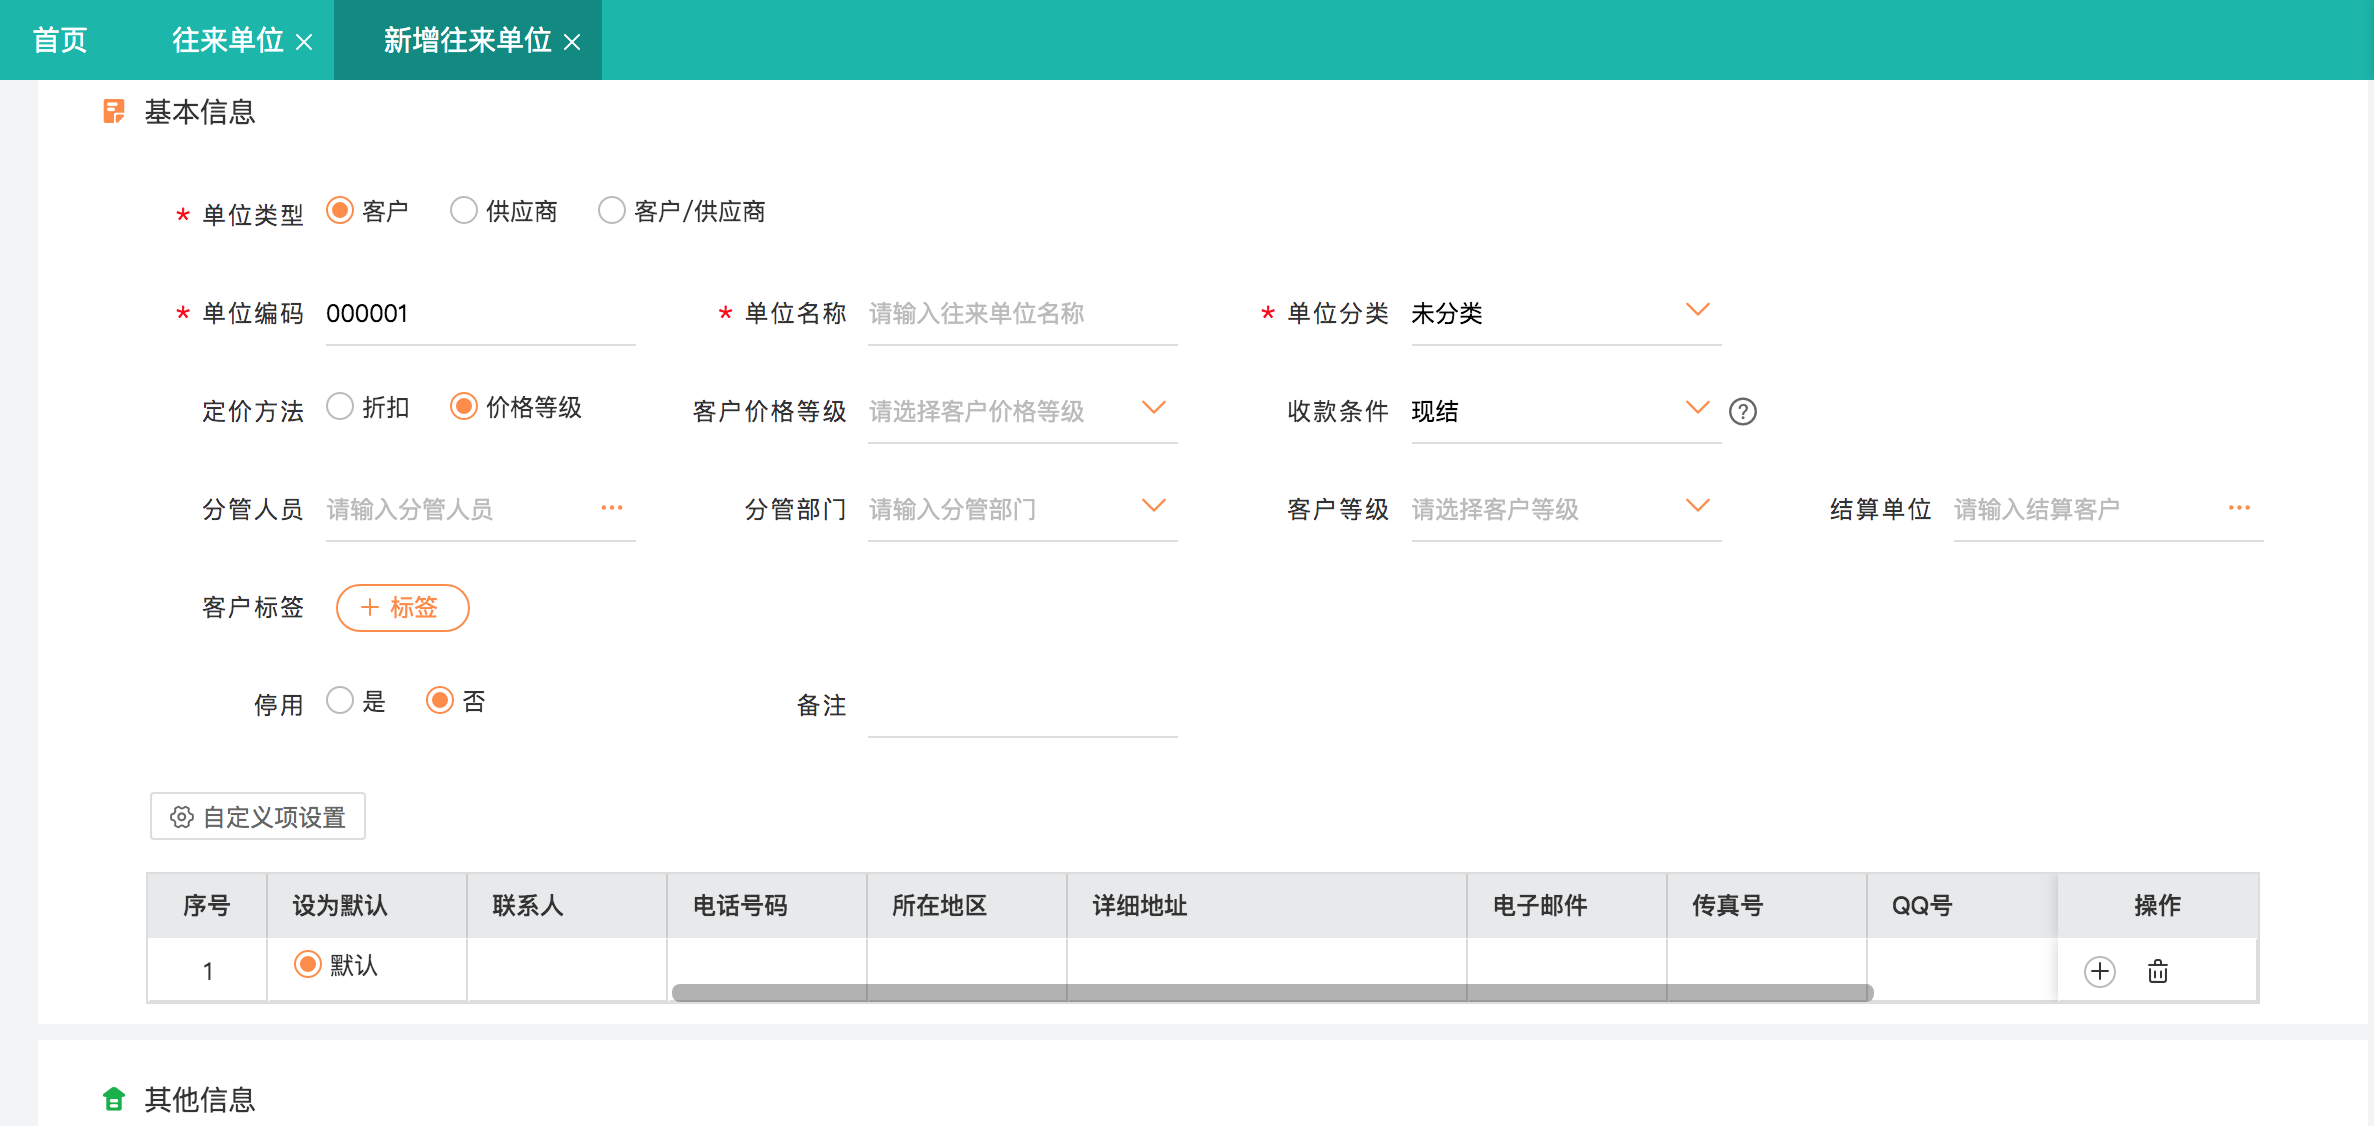Image resolution: width=2374 pixels, height=1126 pixels.
Task: Click the ellipsis icon next to 分管人员
Action: [x=613, y=507]
